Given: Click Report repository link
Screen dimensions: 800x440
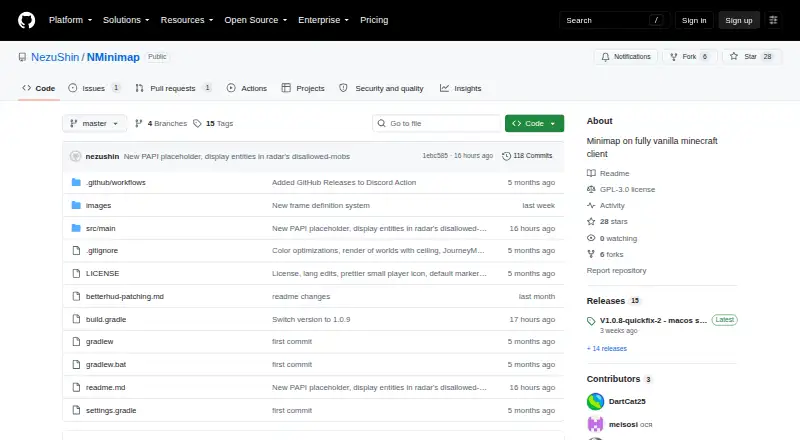Looking at the screenshot, I should pyautogui.click(x=616, y=271).
